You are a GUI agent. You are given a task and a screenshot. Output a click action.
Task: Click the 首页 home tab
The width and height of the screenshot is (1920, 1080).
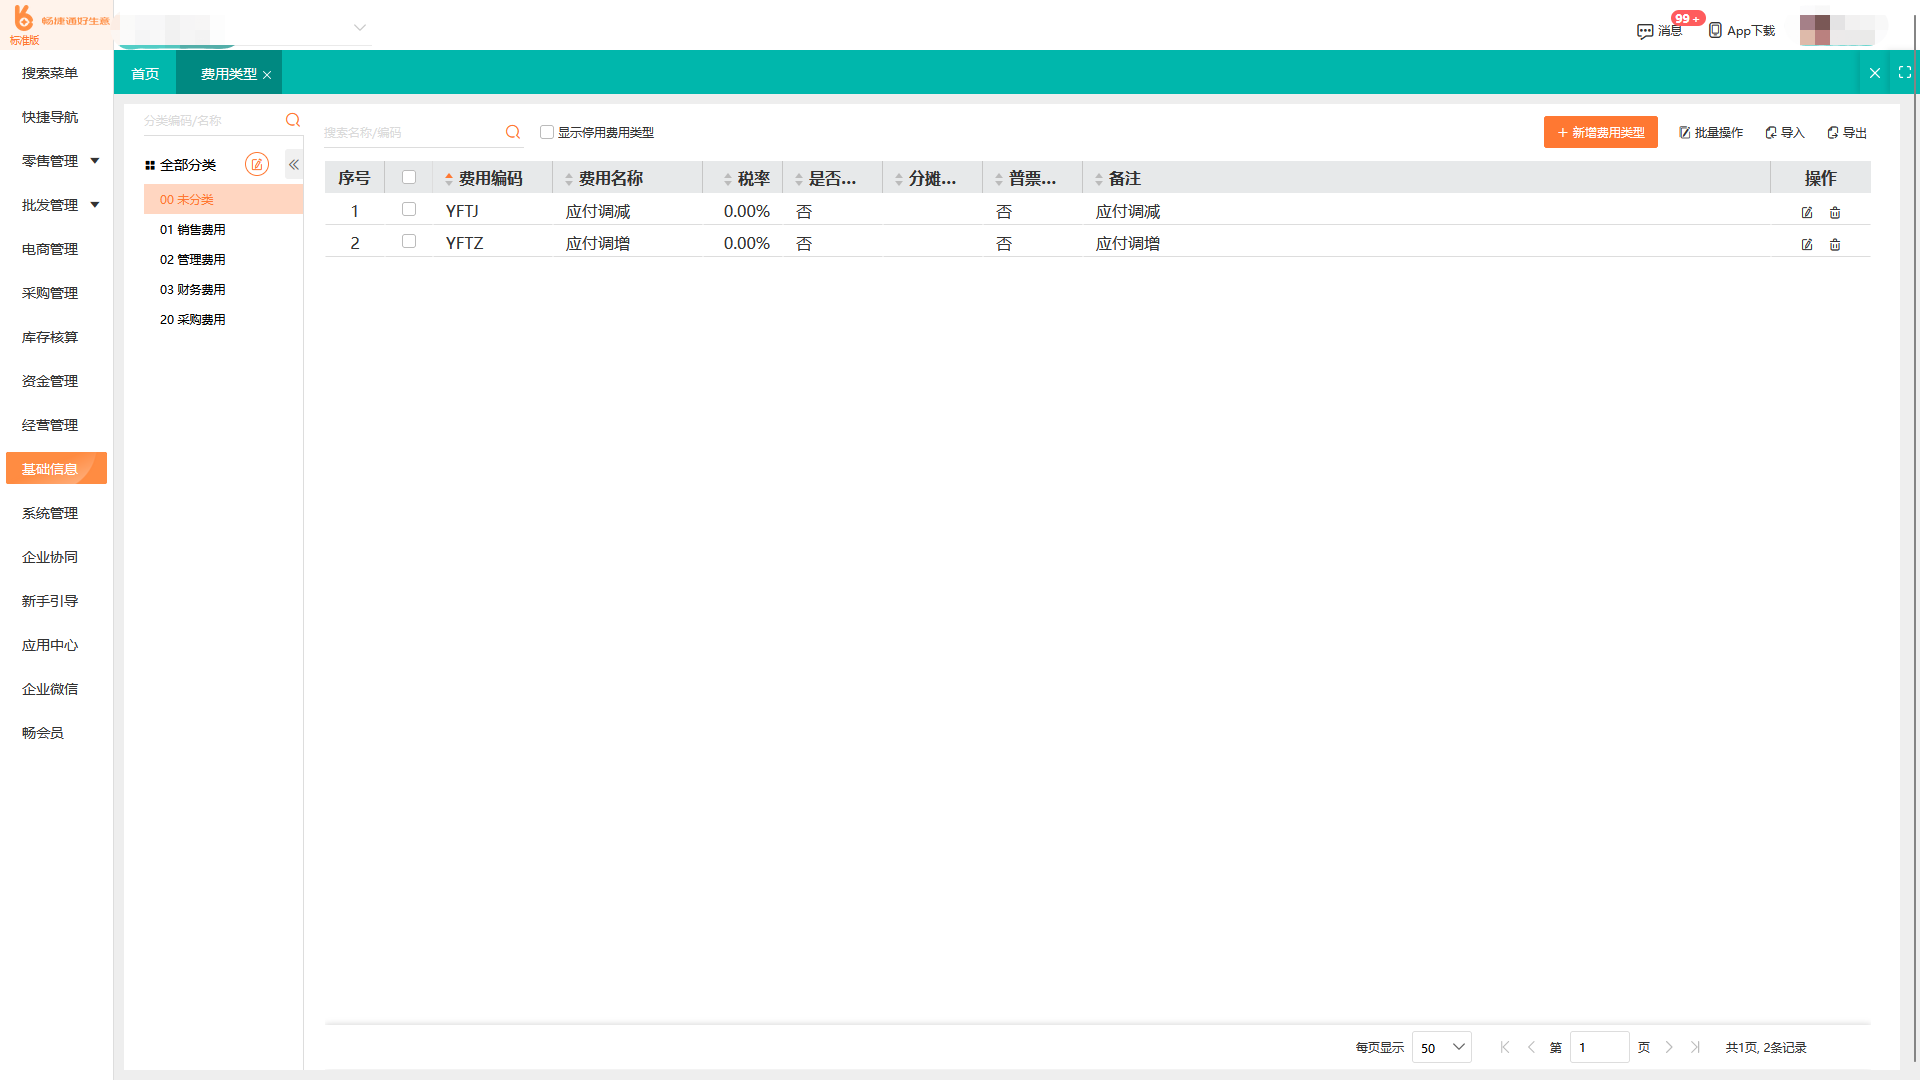(x=144, y=73)
